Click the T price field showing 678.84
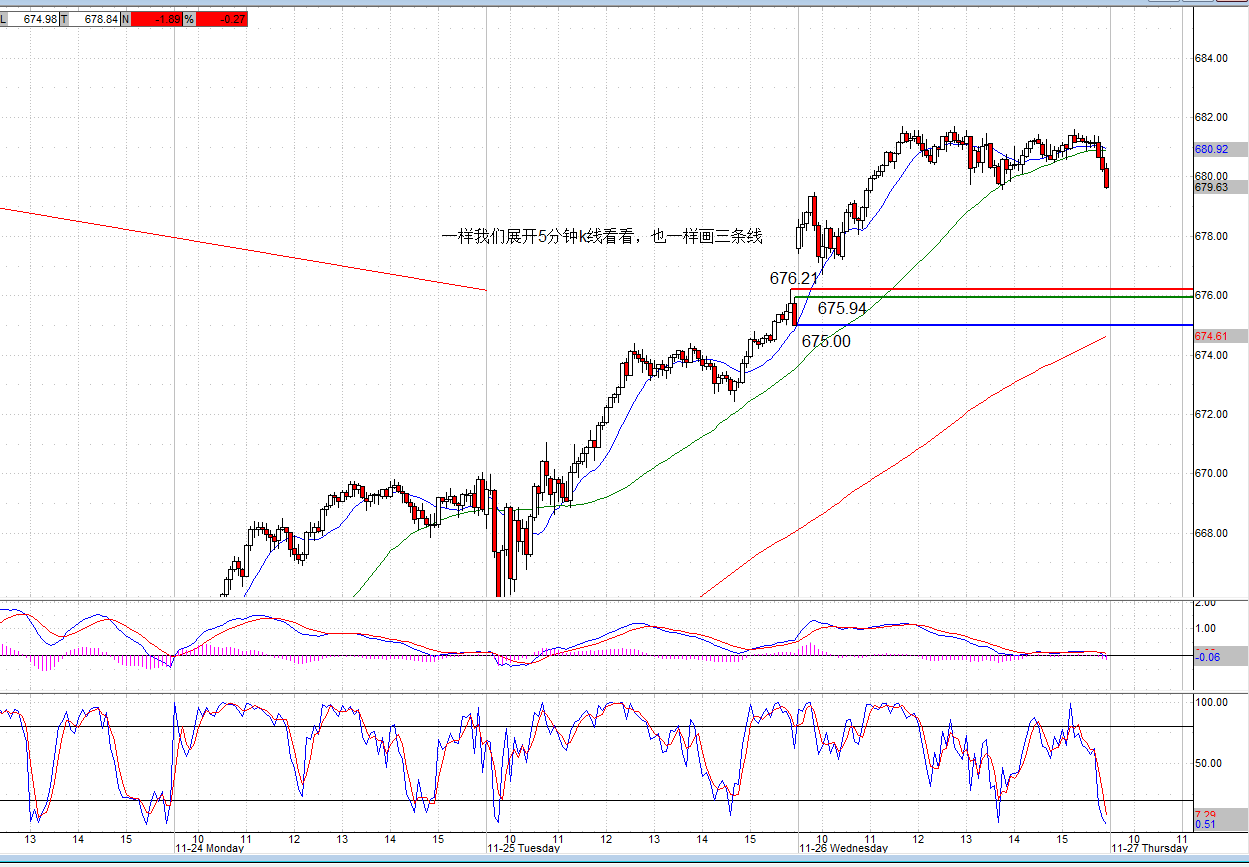1249x867 pixels. click(95, 19)
